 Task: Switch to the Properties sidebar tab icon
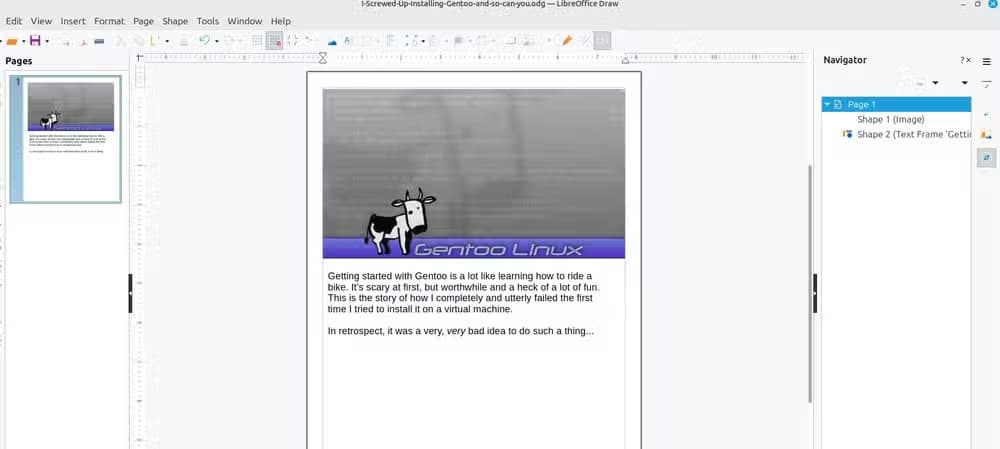click(987, 84)
